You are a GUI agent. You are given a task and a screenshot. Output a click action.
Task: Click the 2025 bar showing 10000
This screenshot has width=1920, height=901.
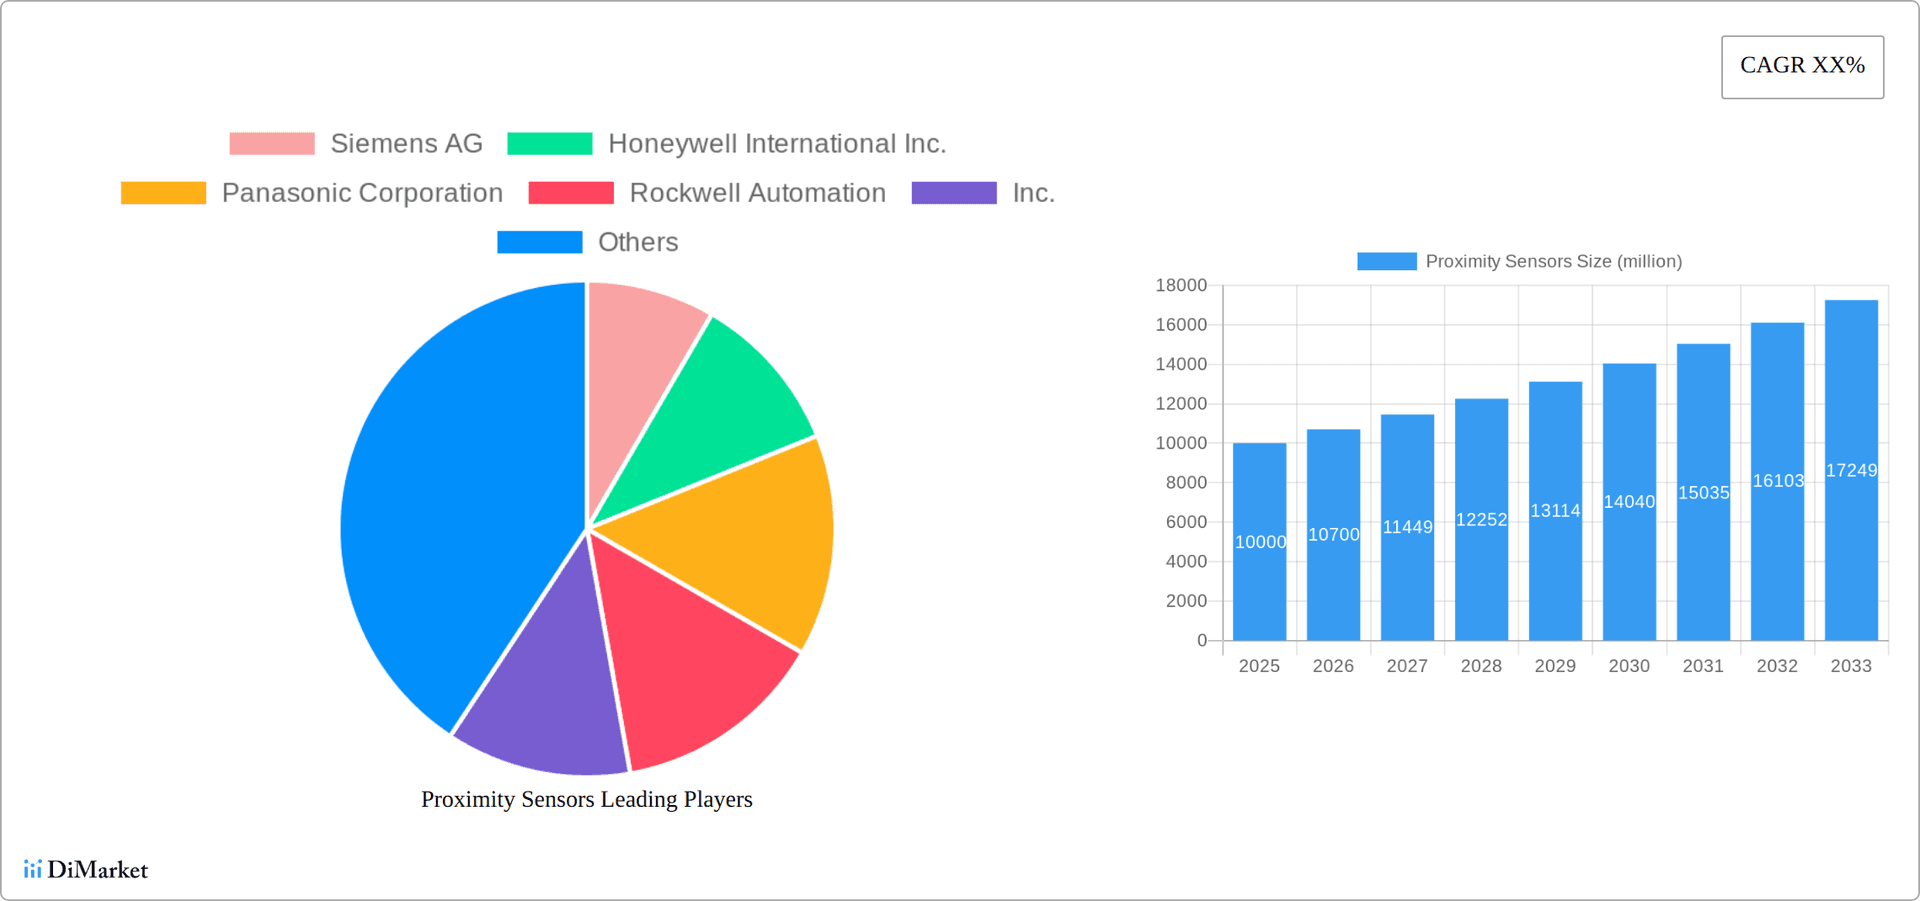pyautogui.click(x=1260, y=540)
